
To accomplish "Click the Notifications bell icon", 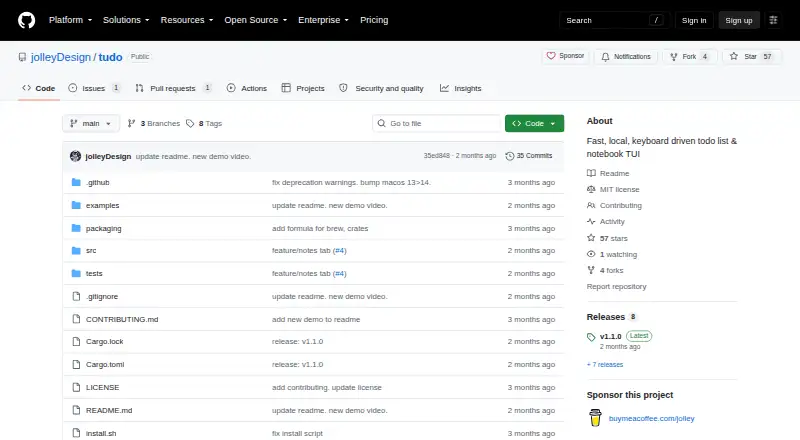I will click(605, 57).
